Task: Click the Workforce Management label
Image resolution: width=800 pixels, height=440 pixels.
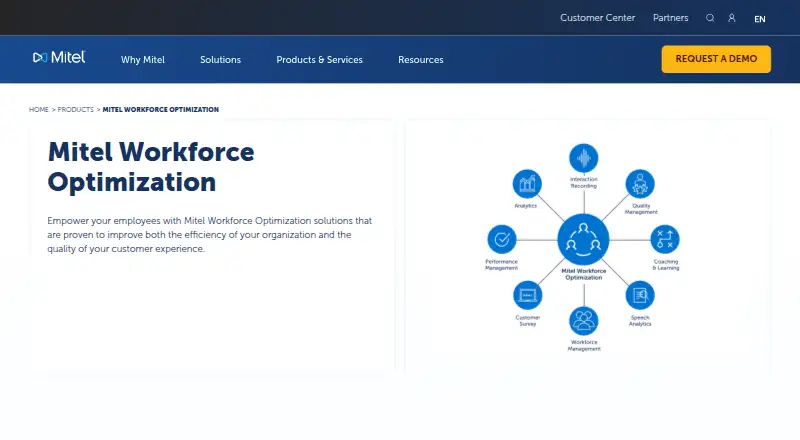Action: point(584,346)
